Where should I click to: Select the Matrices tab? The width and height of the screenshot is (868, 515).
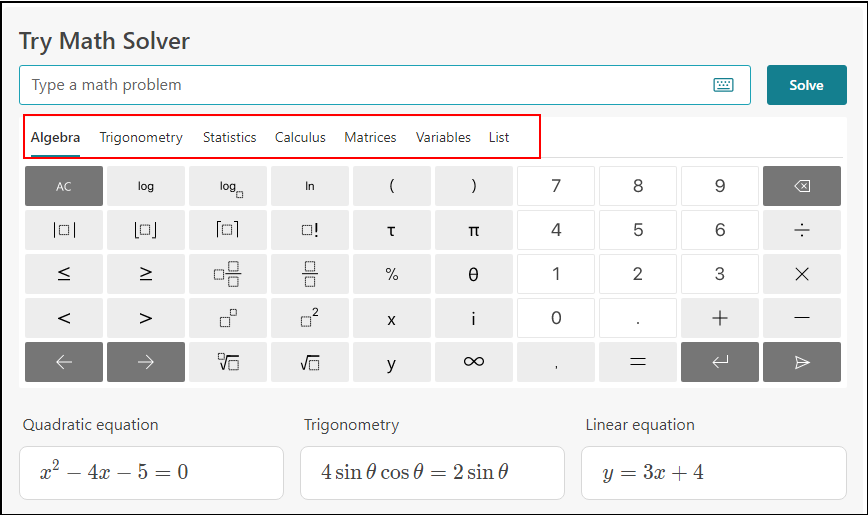click(x=370, y=138)
